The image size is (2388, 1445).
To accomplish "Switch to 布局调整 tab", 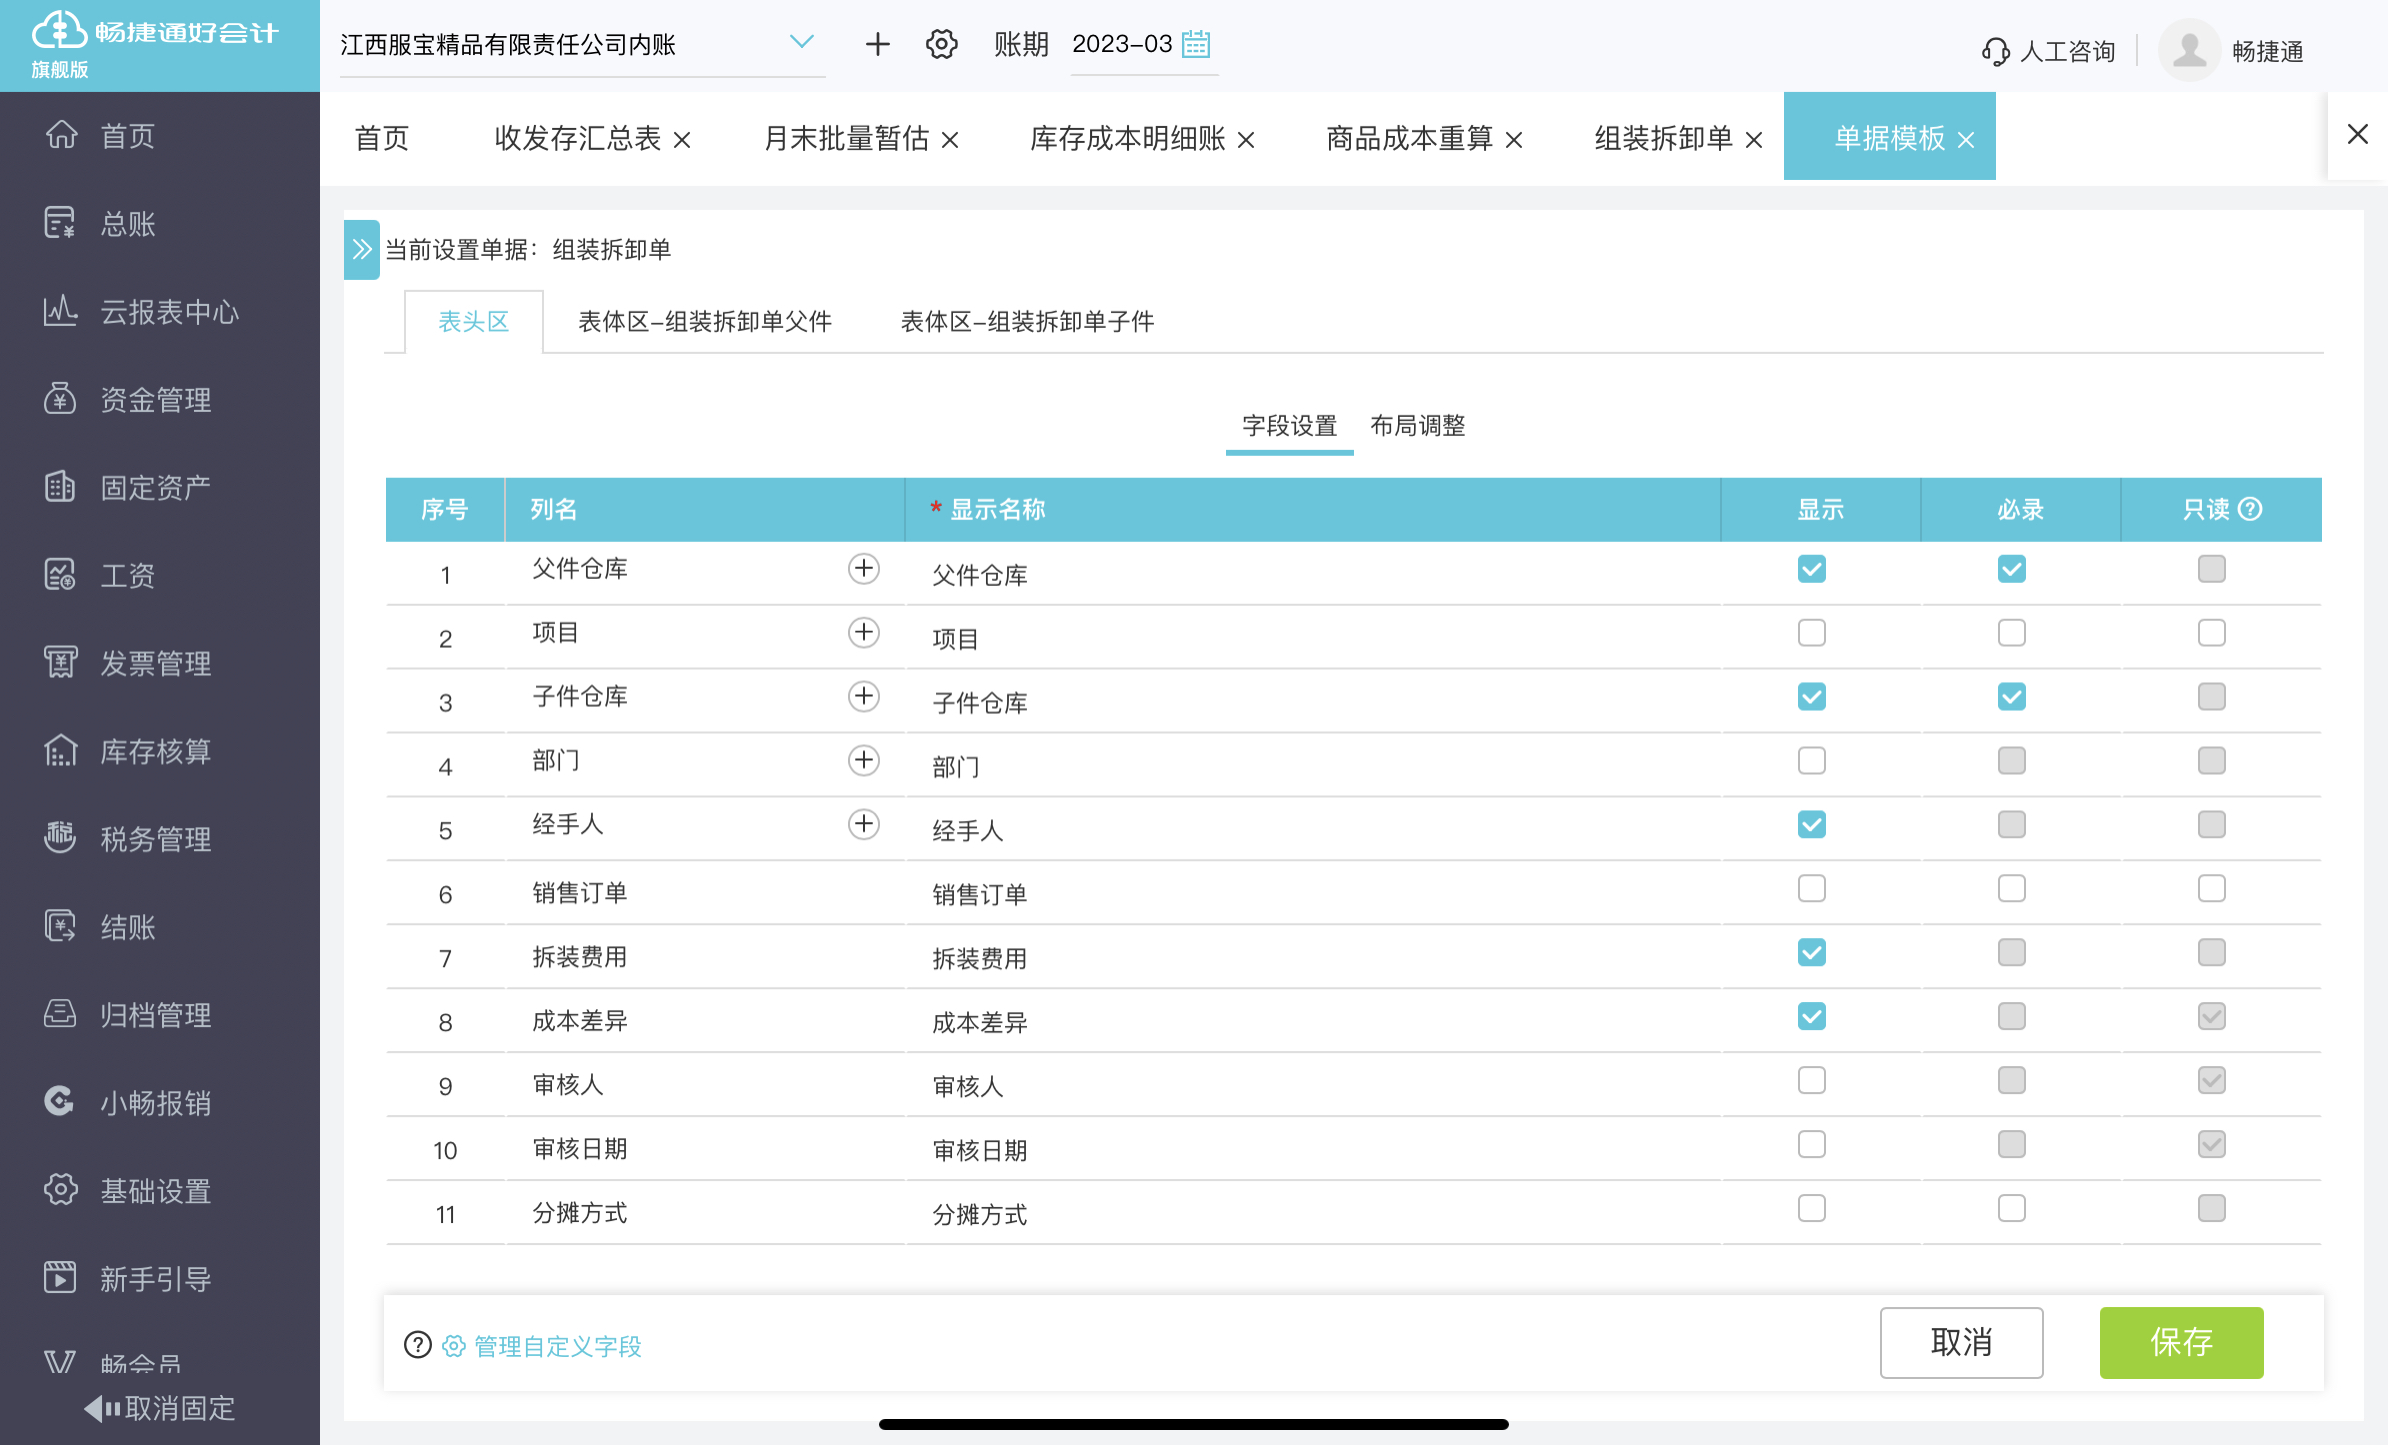I will tap(1421, 425).
